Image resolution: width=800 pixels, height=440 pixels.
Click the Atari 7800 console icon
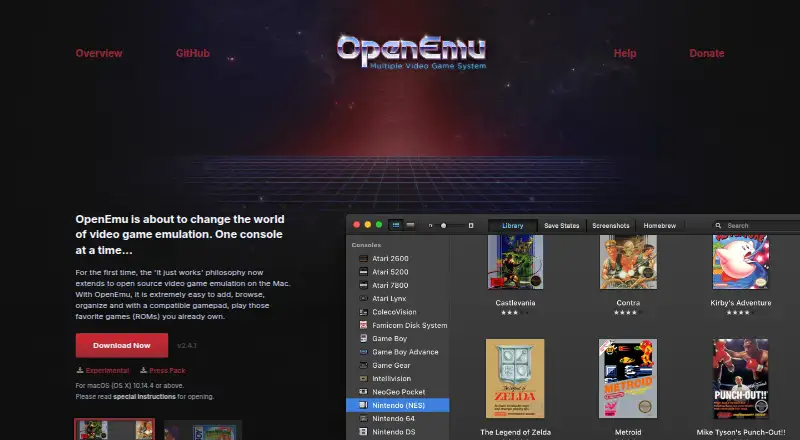363,285
